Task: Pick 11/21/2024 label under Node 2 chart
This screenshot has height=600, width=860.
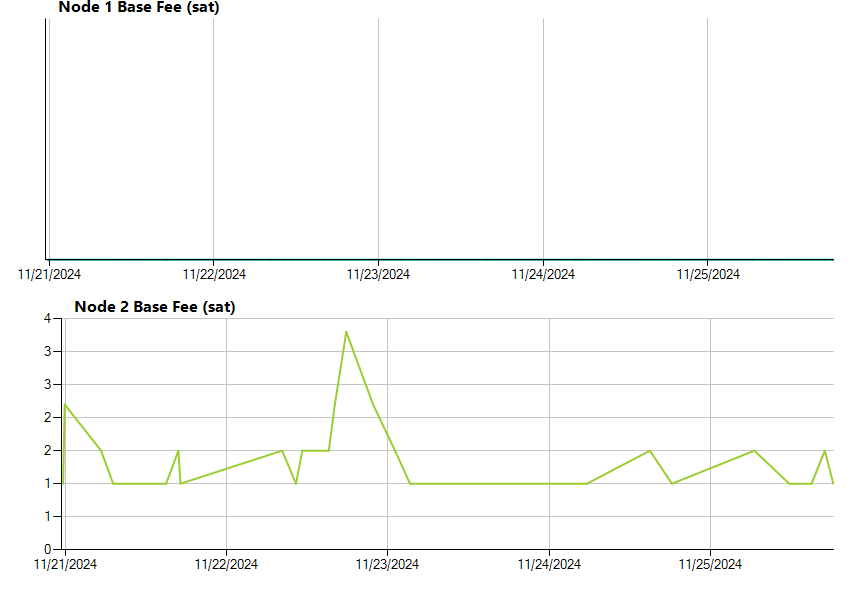Action: point(65,565)
